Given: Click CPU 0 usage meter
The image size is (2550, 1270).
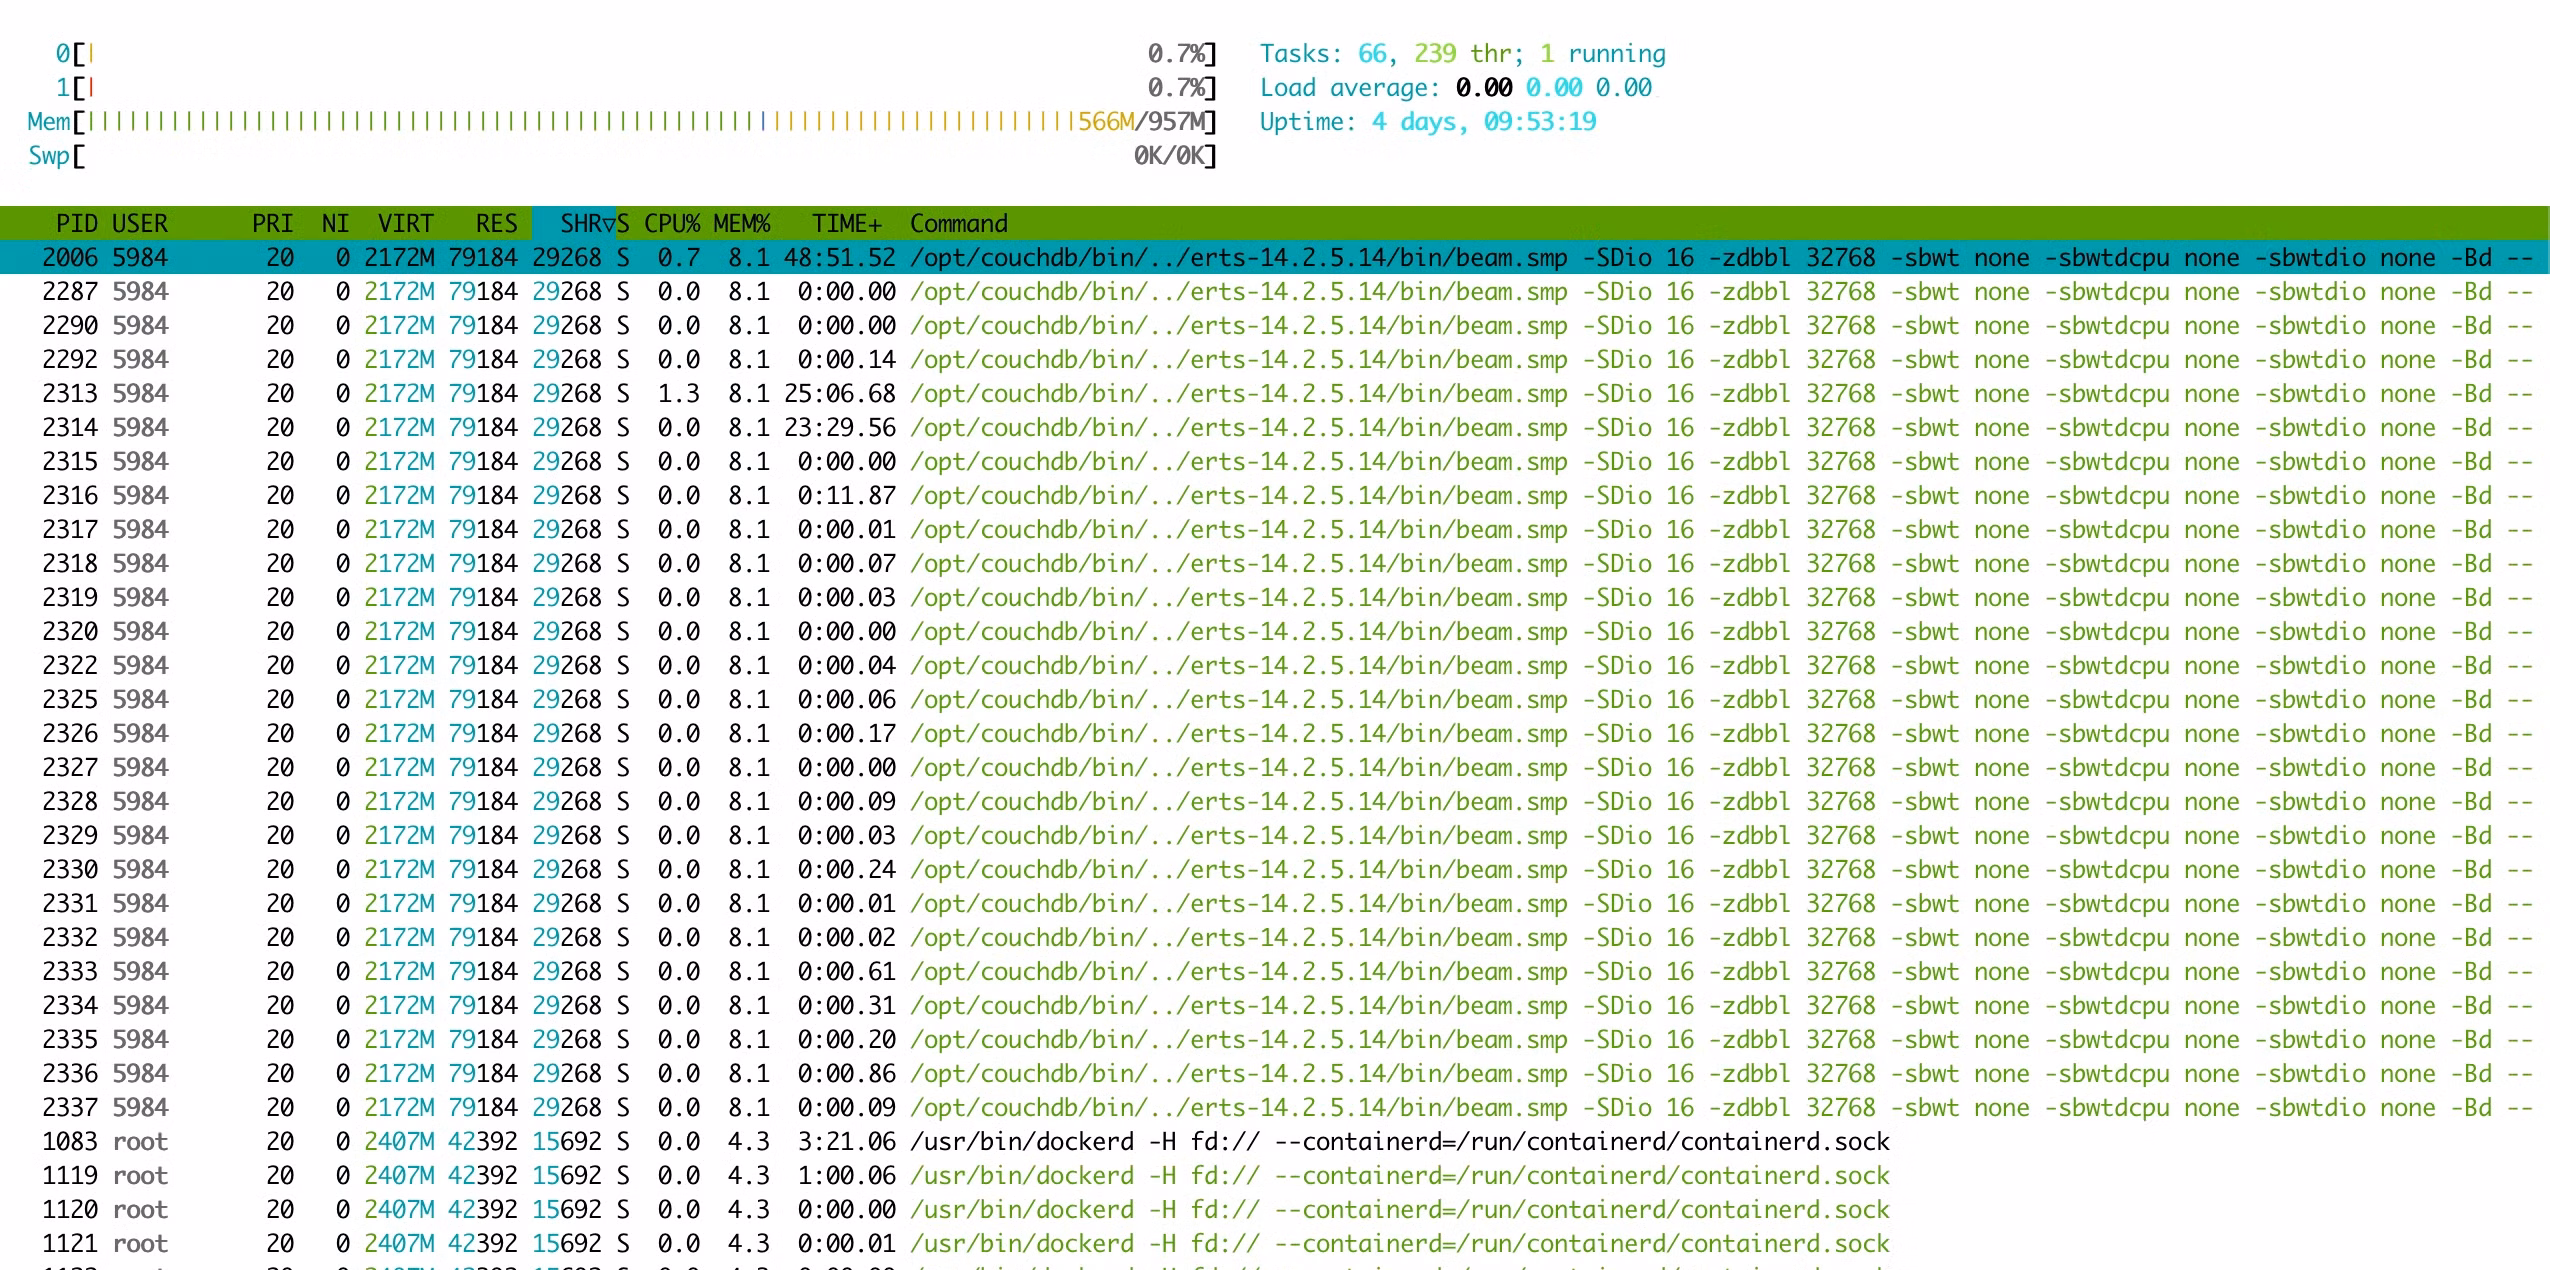Looking at the screenshot, I should pos(636,54).
